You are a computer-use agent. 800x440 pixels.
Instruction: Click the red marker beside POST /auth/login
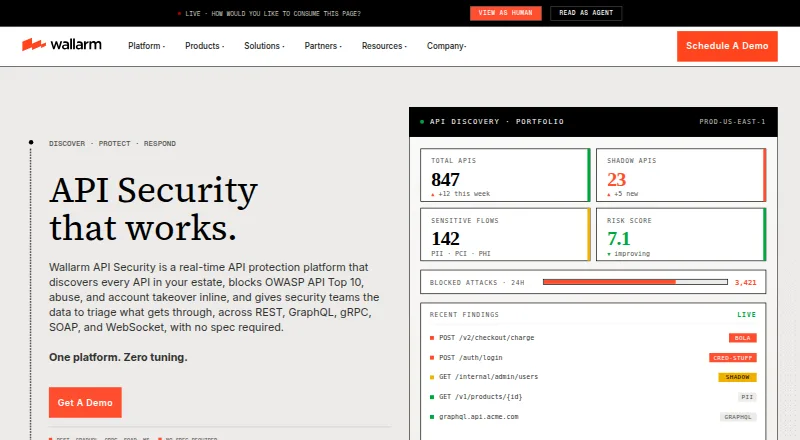click(432, 357)
